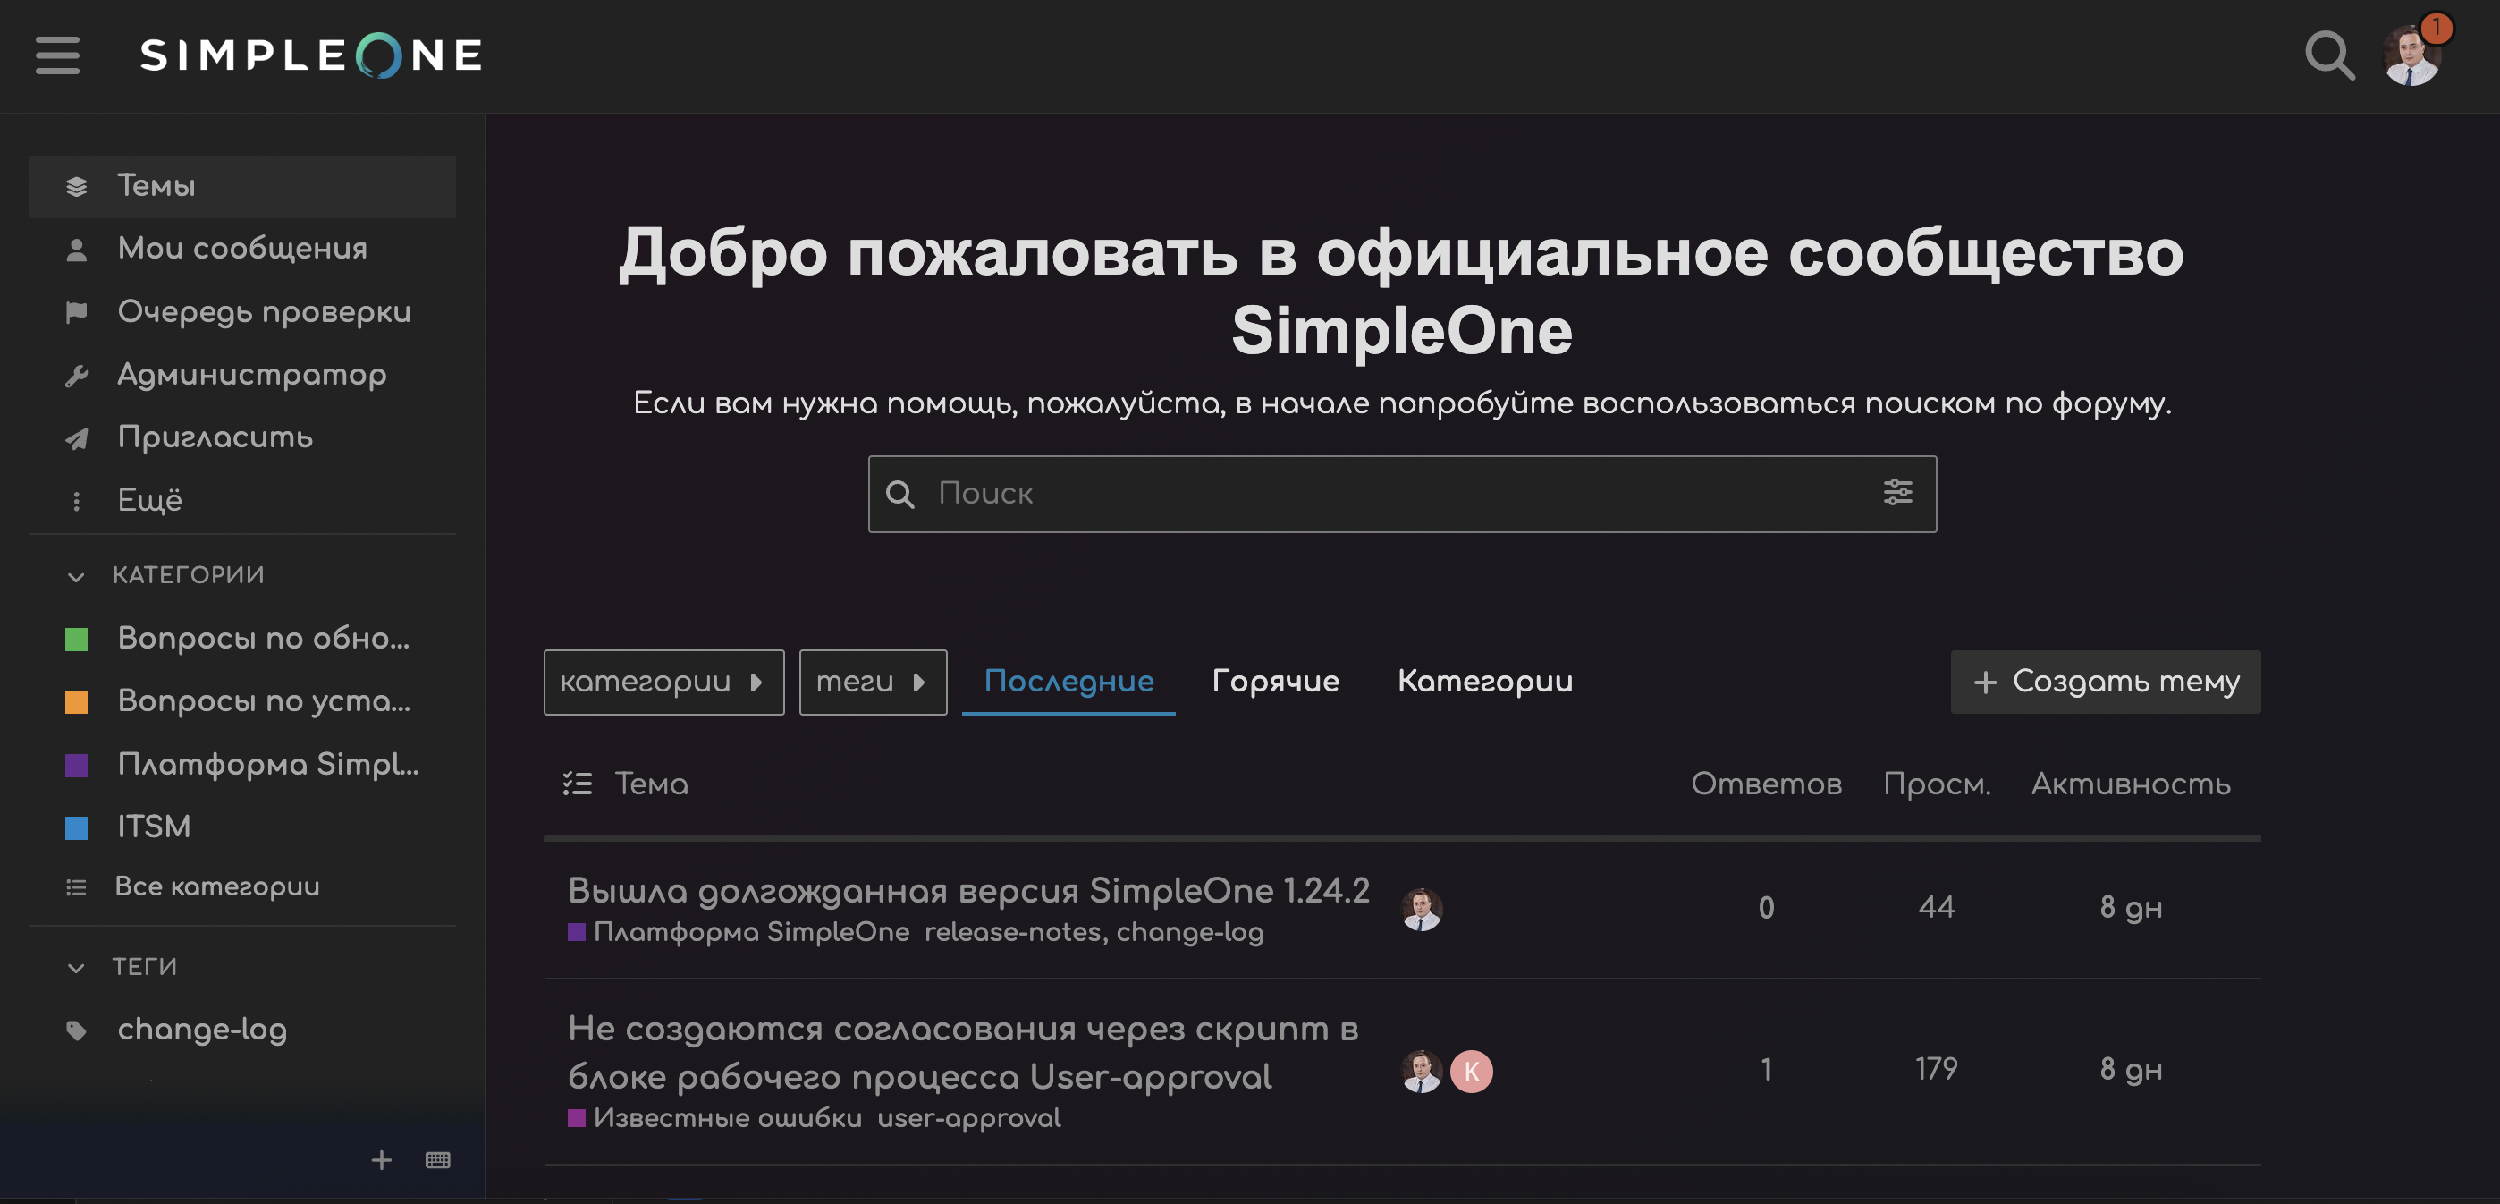Click Создать тему button
2500x1204 pixels.
tap(2106, 681)
